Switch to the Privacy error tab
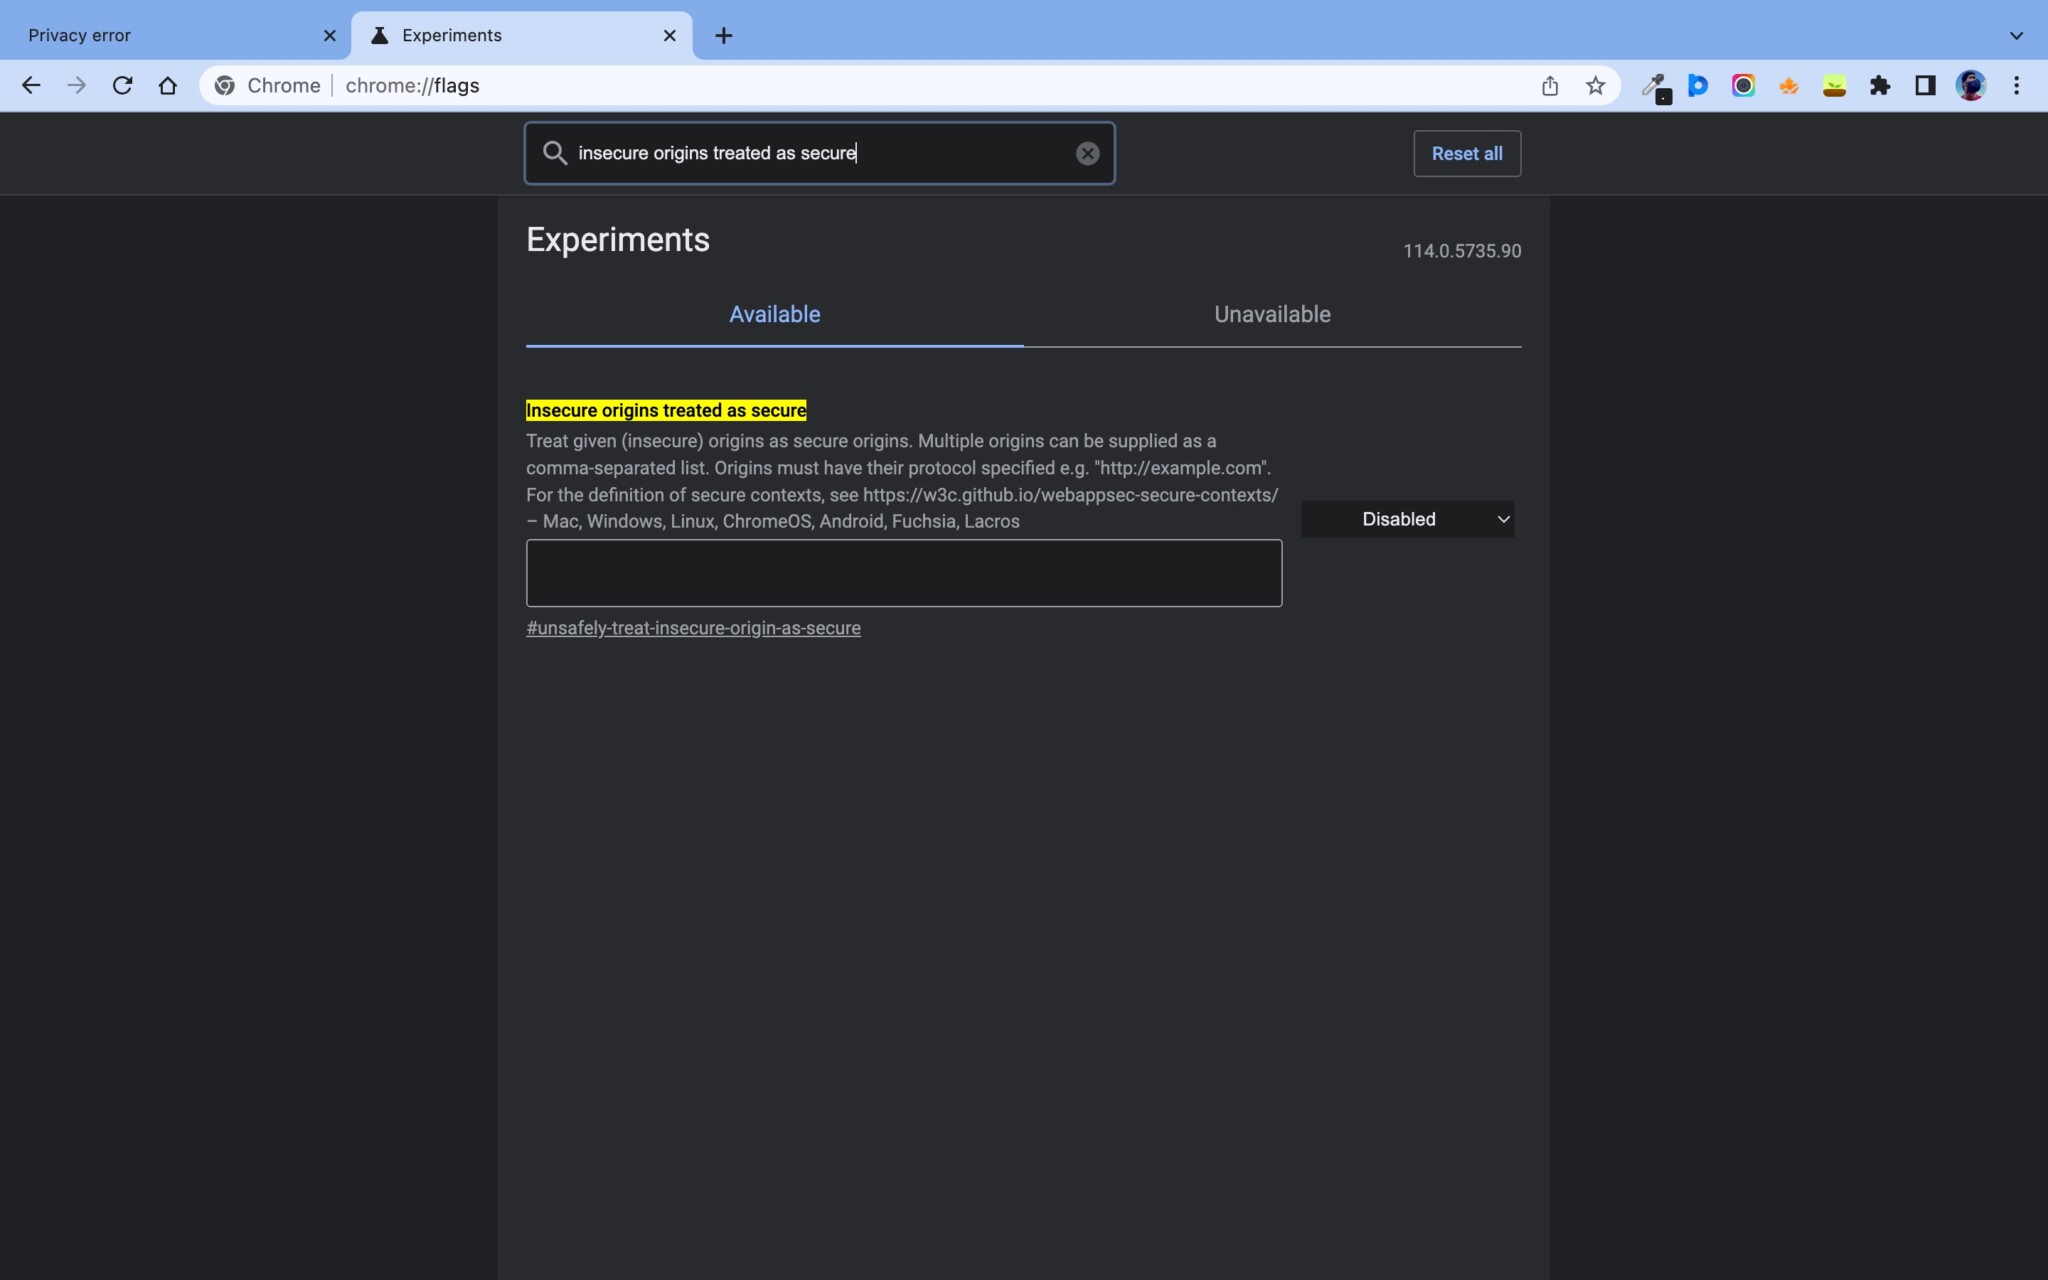The height and width of the screenshot is (1280, 2048). coord(160,34)
